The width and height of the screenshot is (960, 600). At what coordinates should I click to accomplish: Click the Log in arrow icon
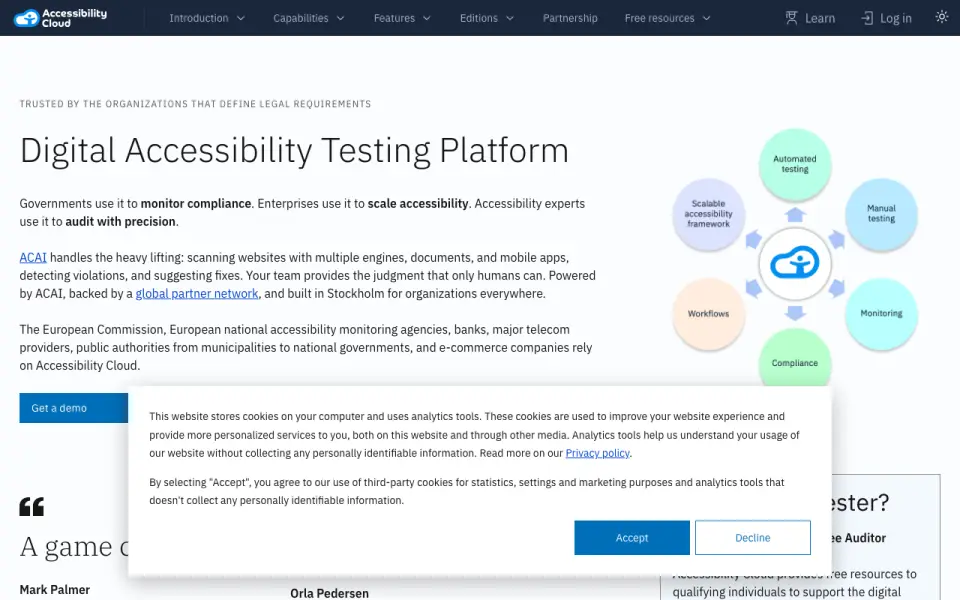pos(866,18)
